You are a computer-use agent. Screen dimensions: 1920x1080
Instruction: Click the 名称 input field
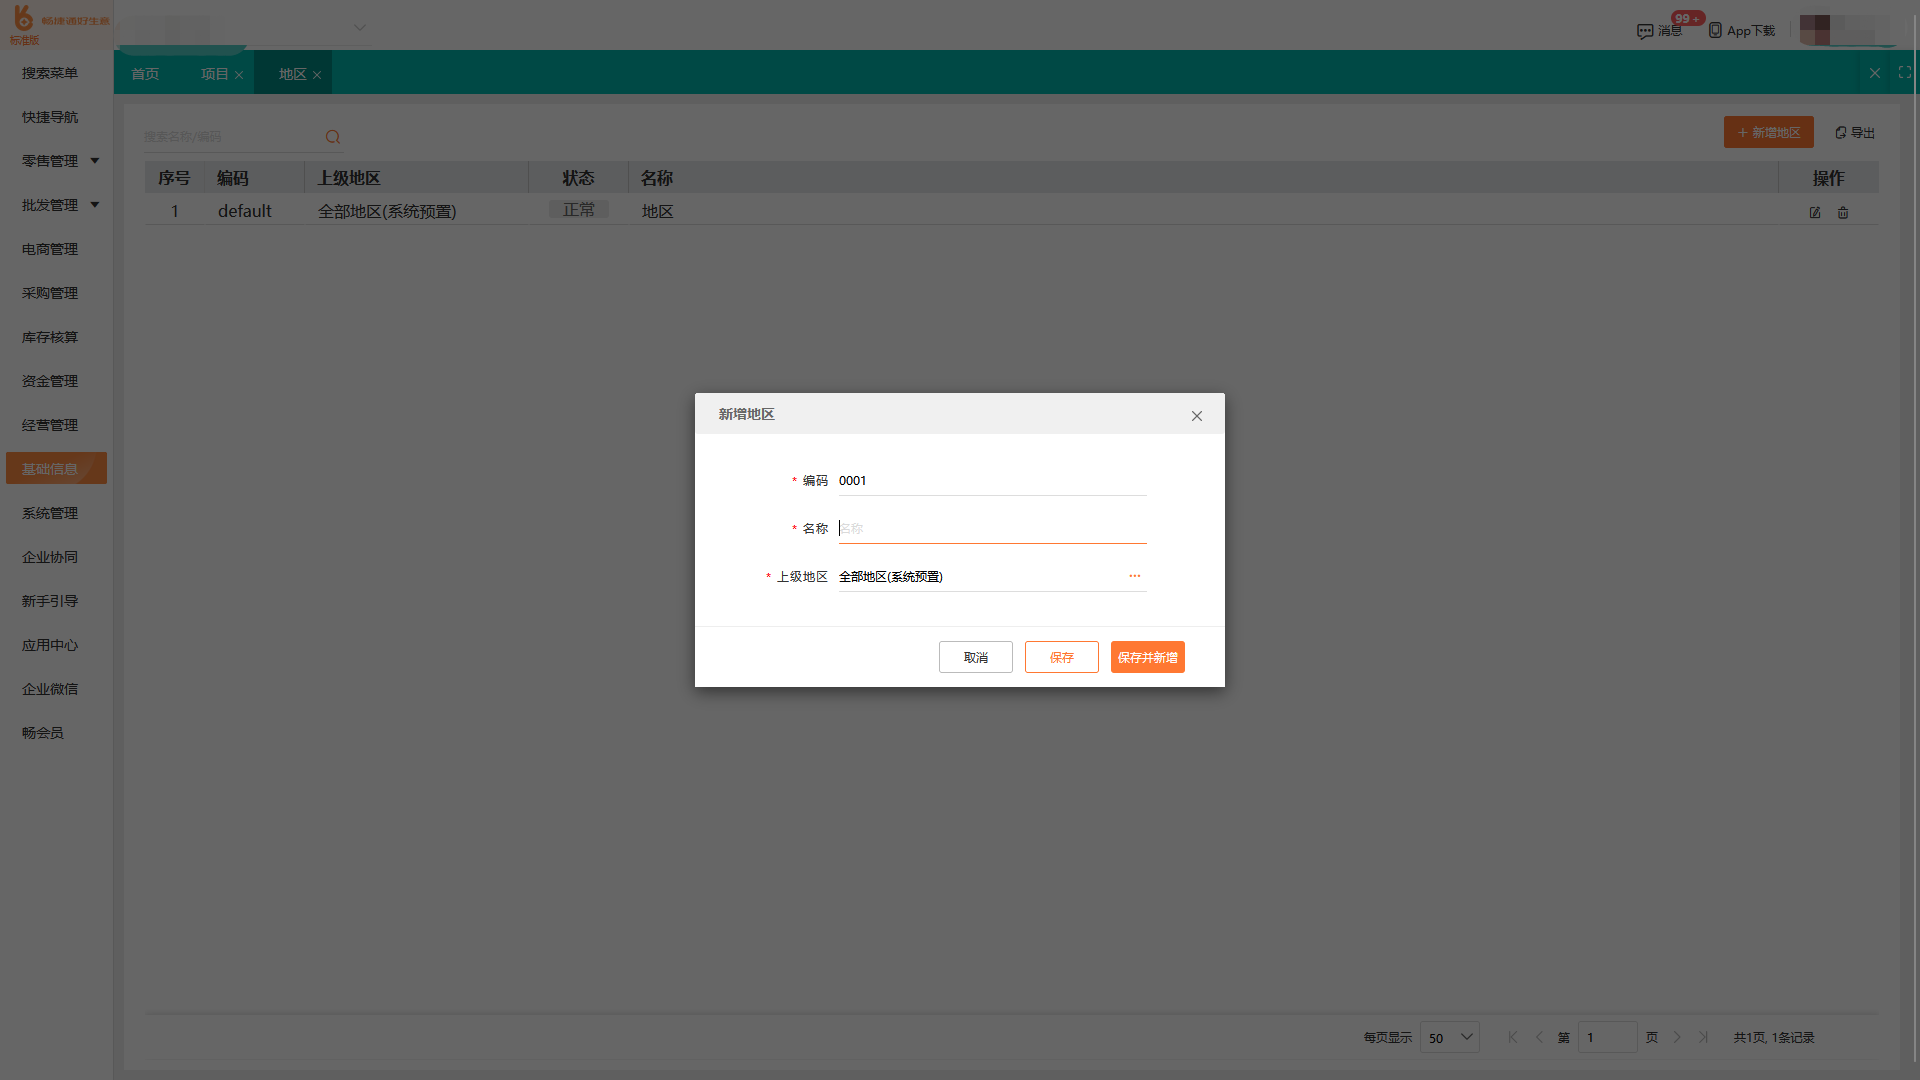(989, 527)
